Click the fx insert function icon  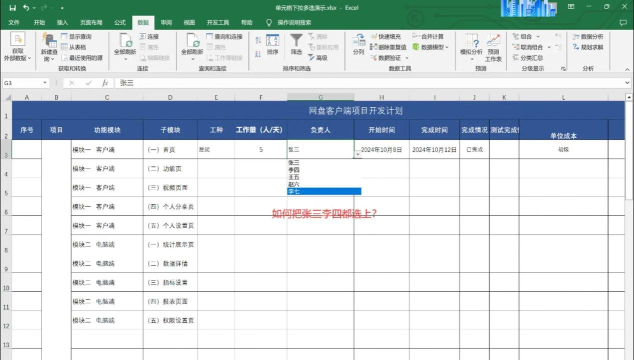pyautogui.click(x=105, y=83)
